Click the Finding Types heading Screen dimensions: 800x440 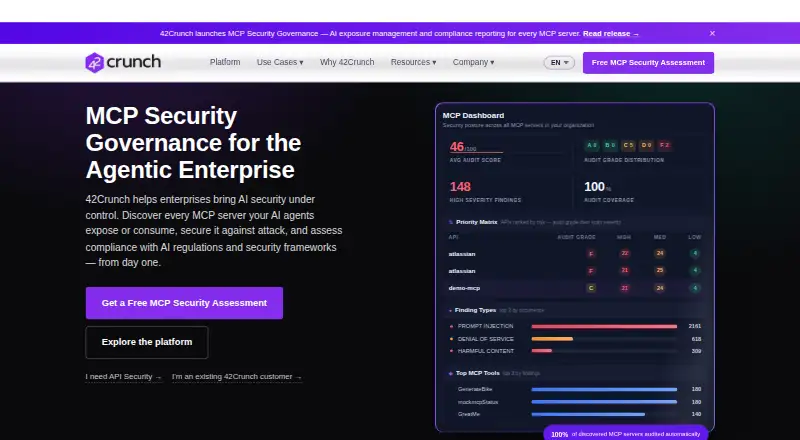pos(476,310)
